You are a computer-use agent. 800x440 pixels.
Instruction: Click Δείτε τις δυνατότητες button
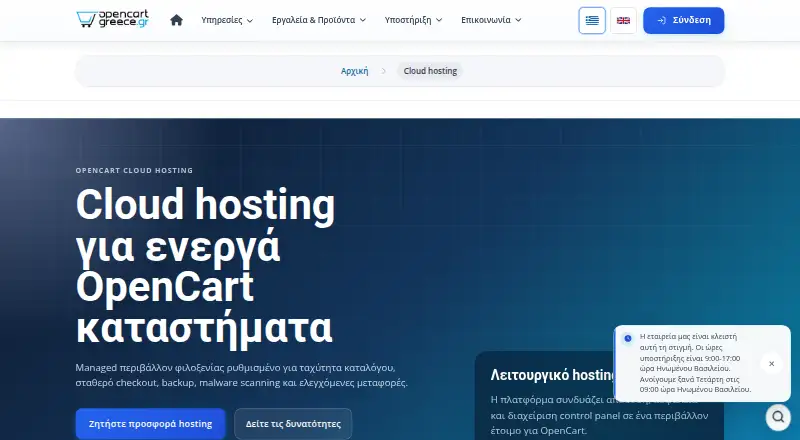pyautogui.click(x=293, y=424)
